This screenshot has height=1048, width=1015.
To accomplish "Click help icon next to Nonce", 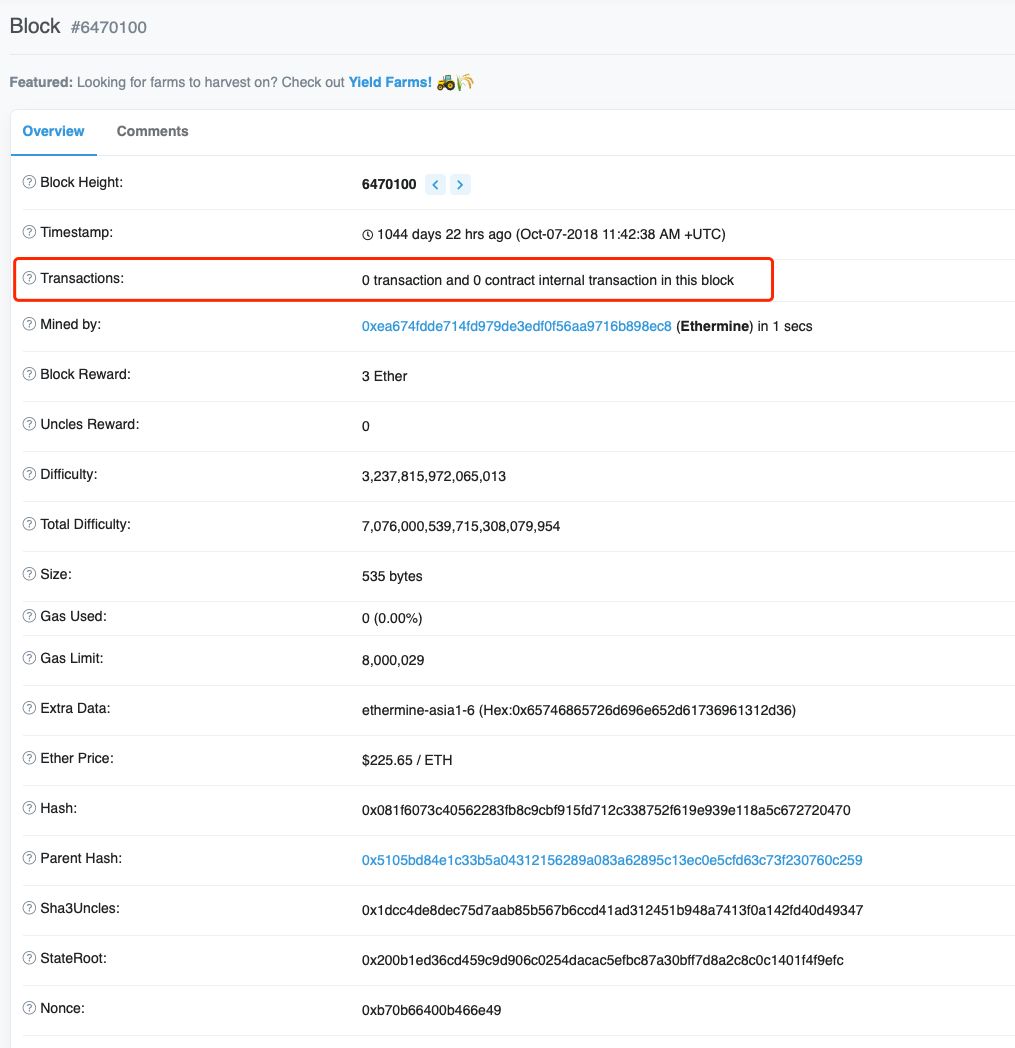I will 29,1009.
